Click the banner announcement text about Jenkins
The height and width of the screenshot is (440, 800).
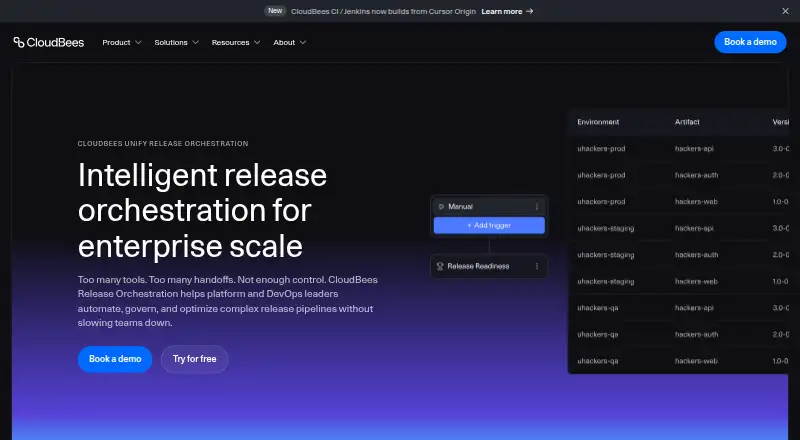(x=383, y=11)
